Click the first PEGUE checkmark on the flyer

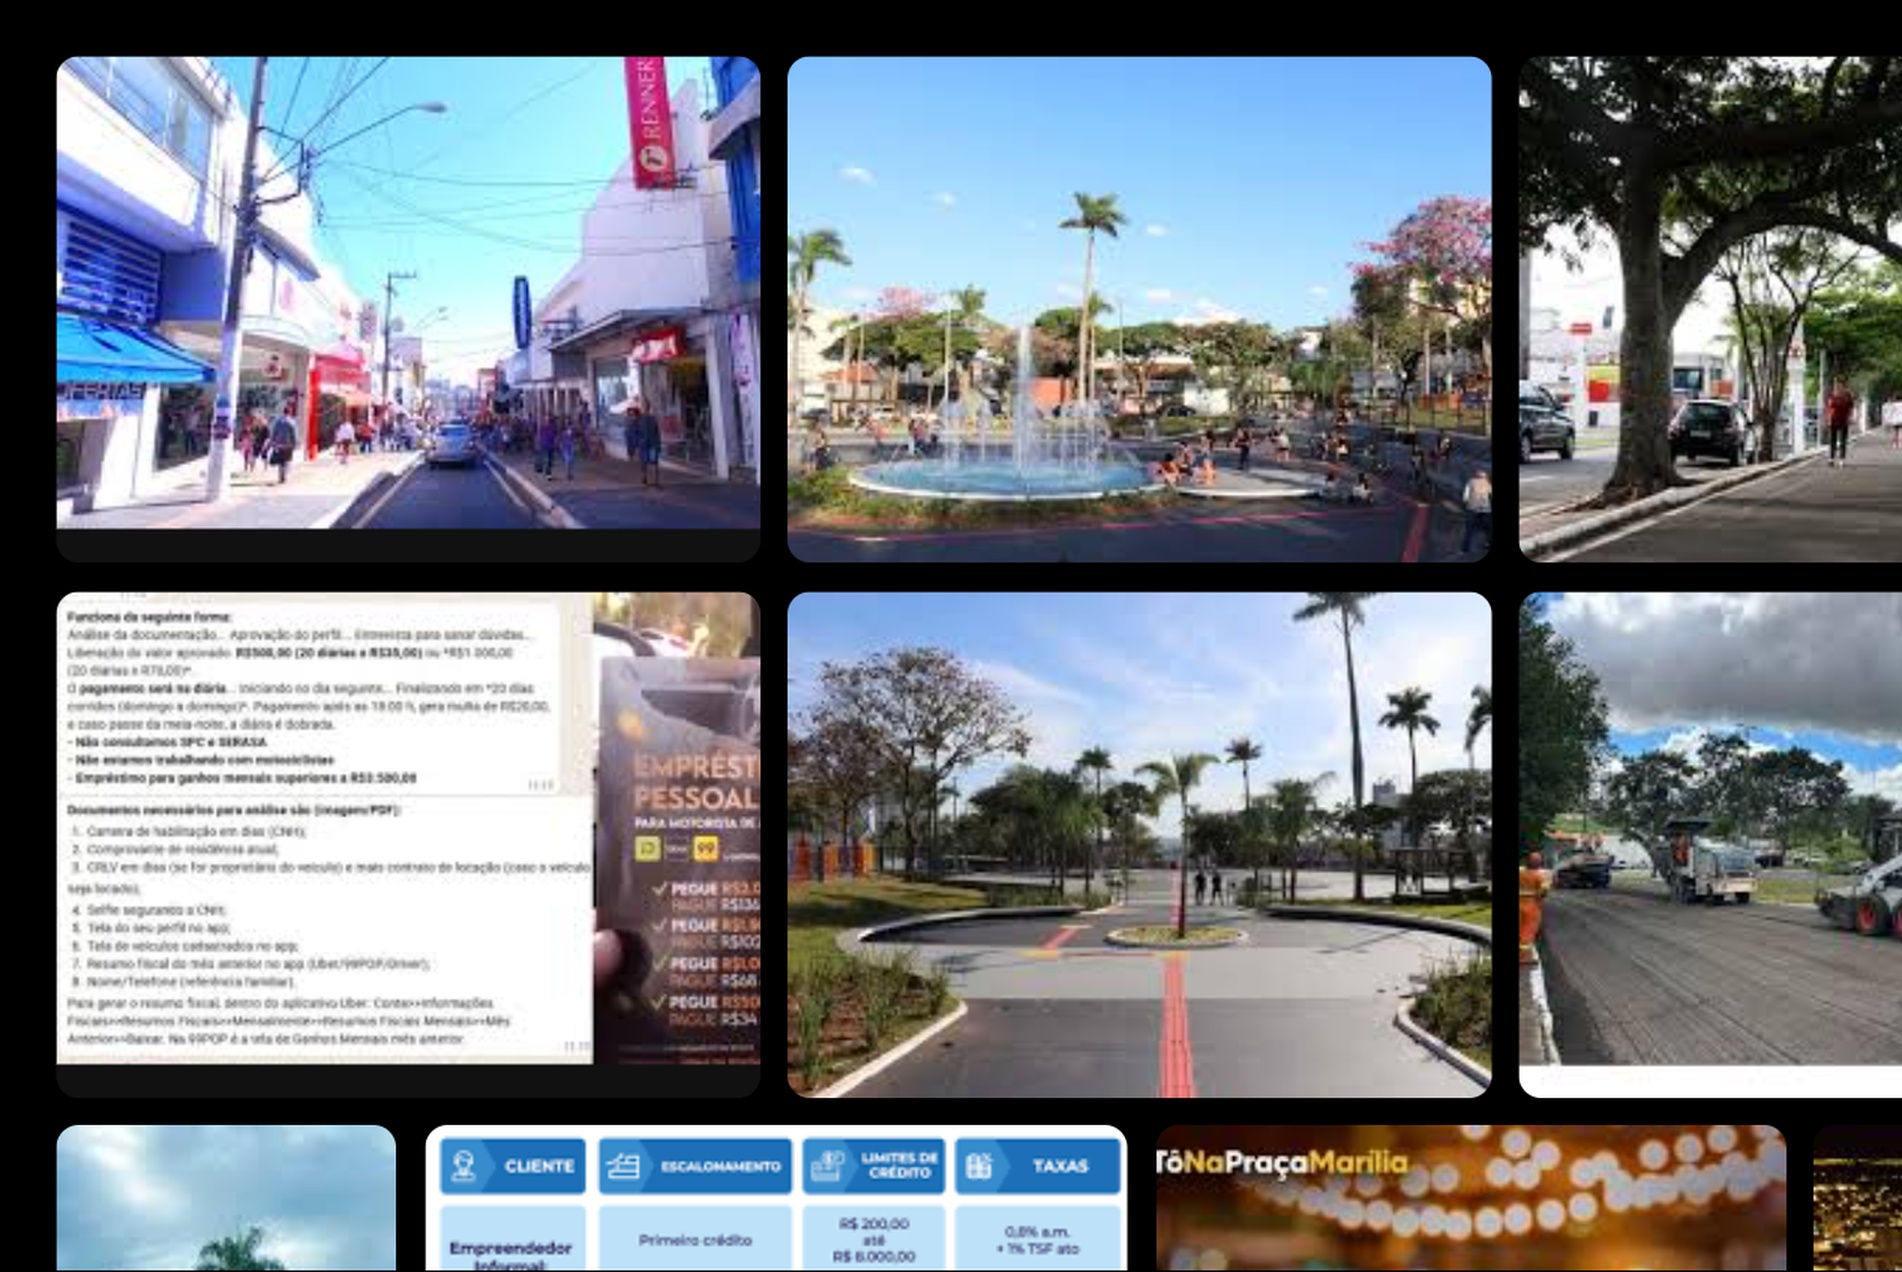tap(659, 888)
